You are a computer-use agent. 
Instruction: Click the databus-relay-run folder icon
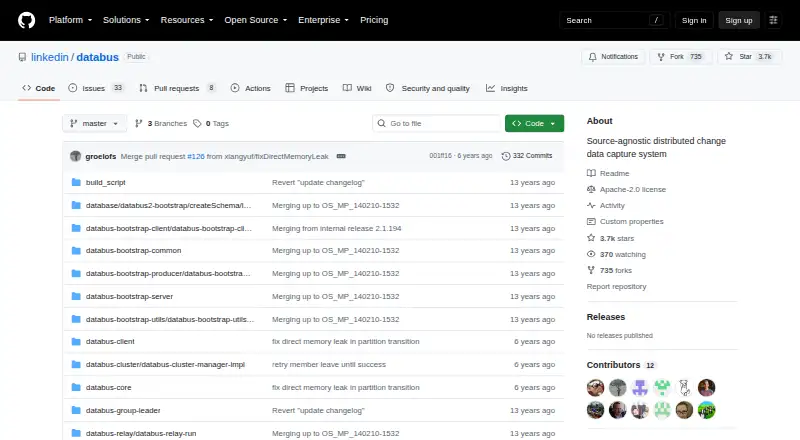[x=76, y=433]
